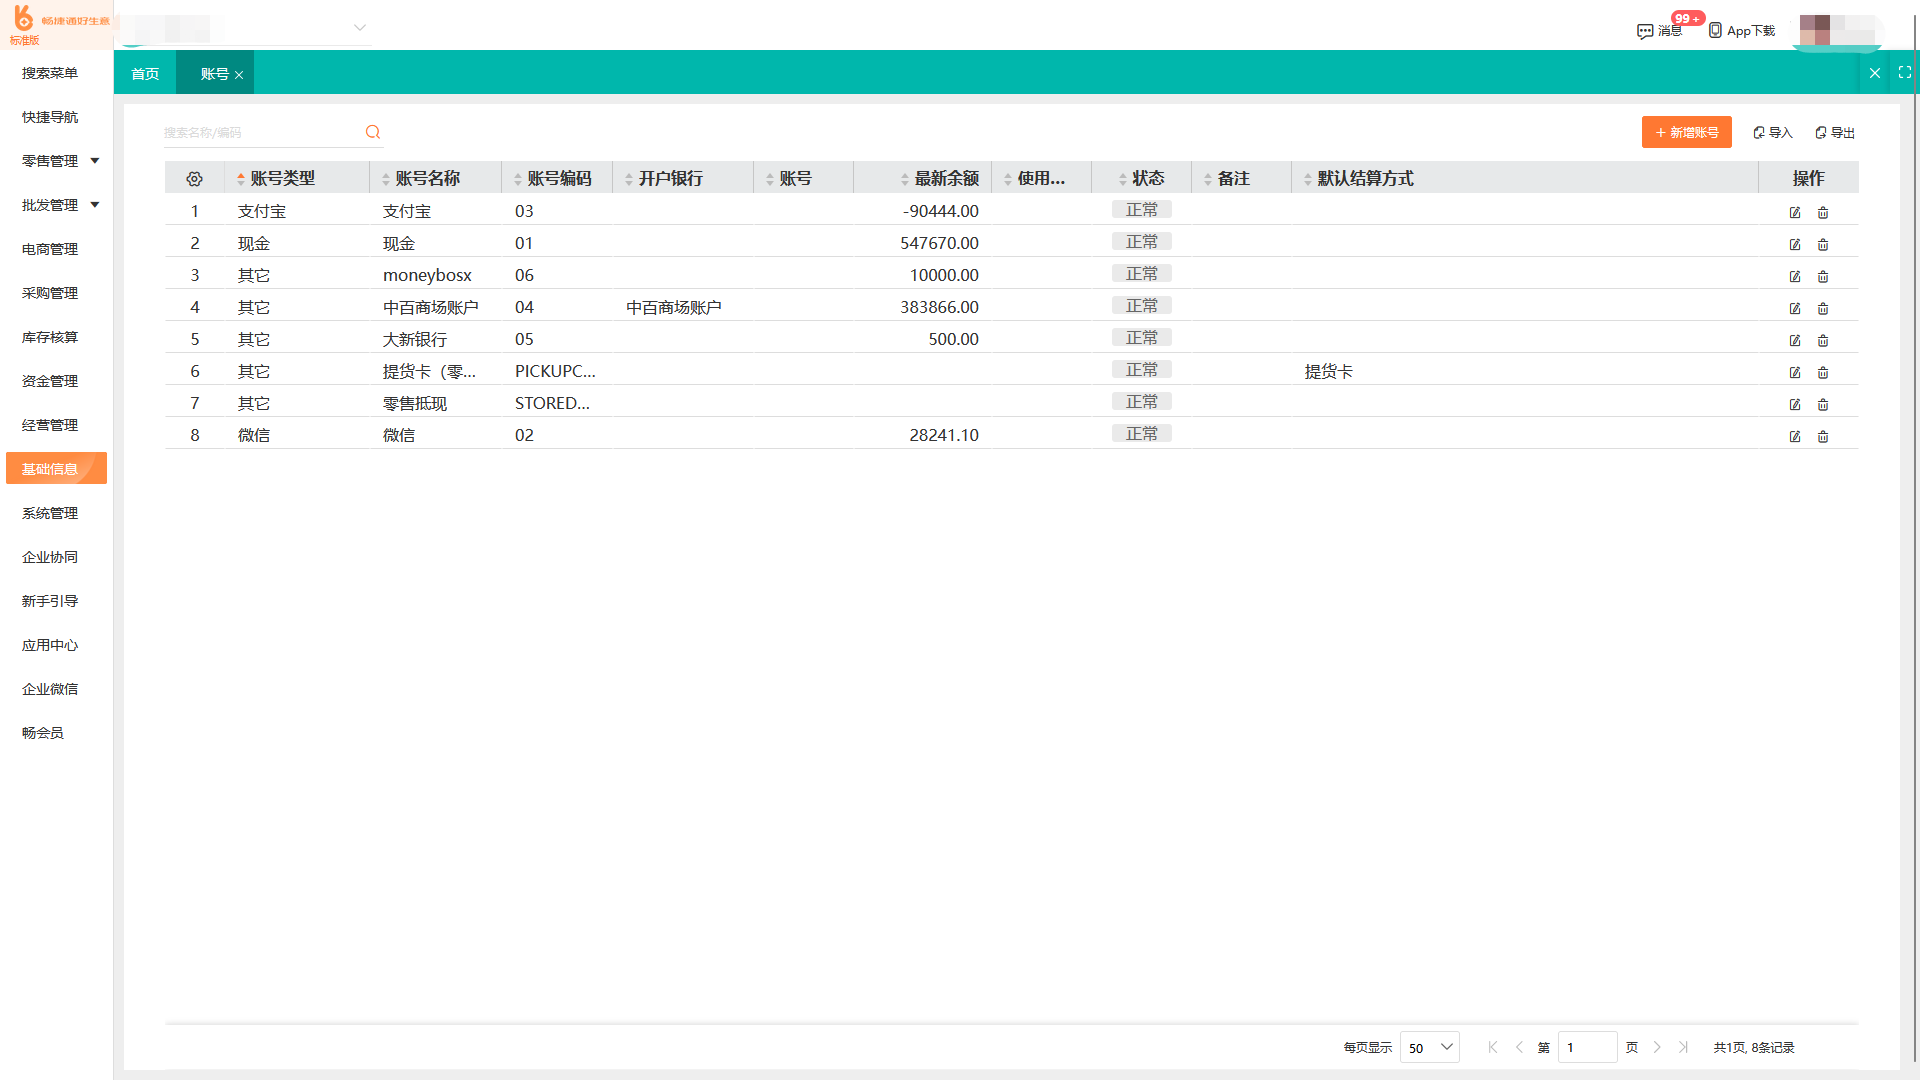Select the 首页 tab
The image size is (1920, 1080).
(145, 74)
